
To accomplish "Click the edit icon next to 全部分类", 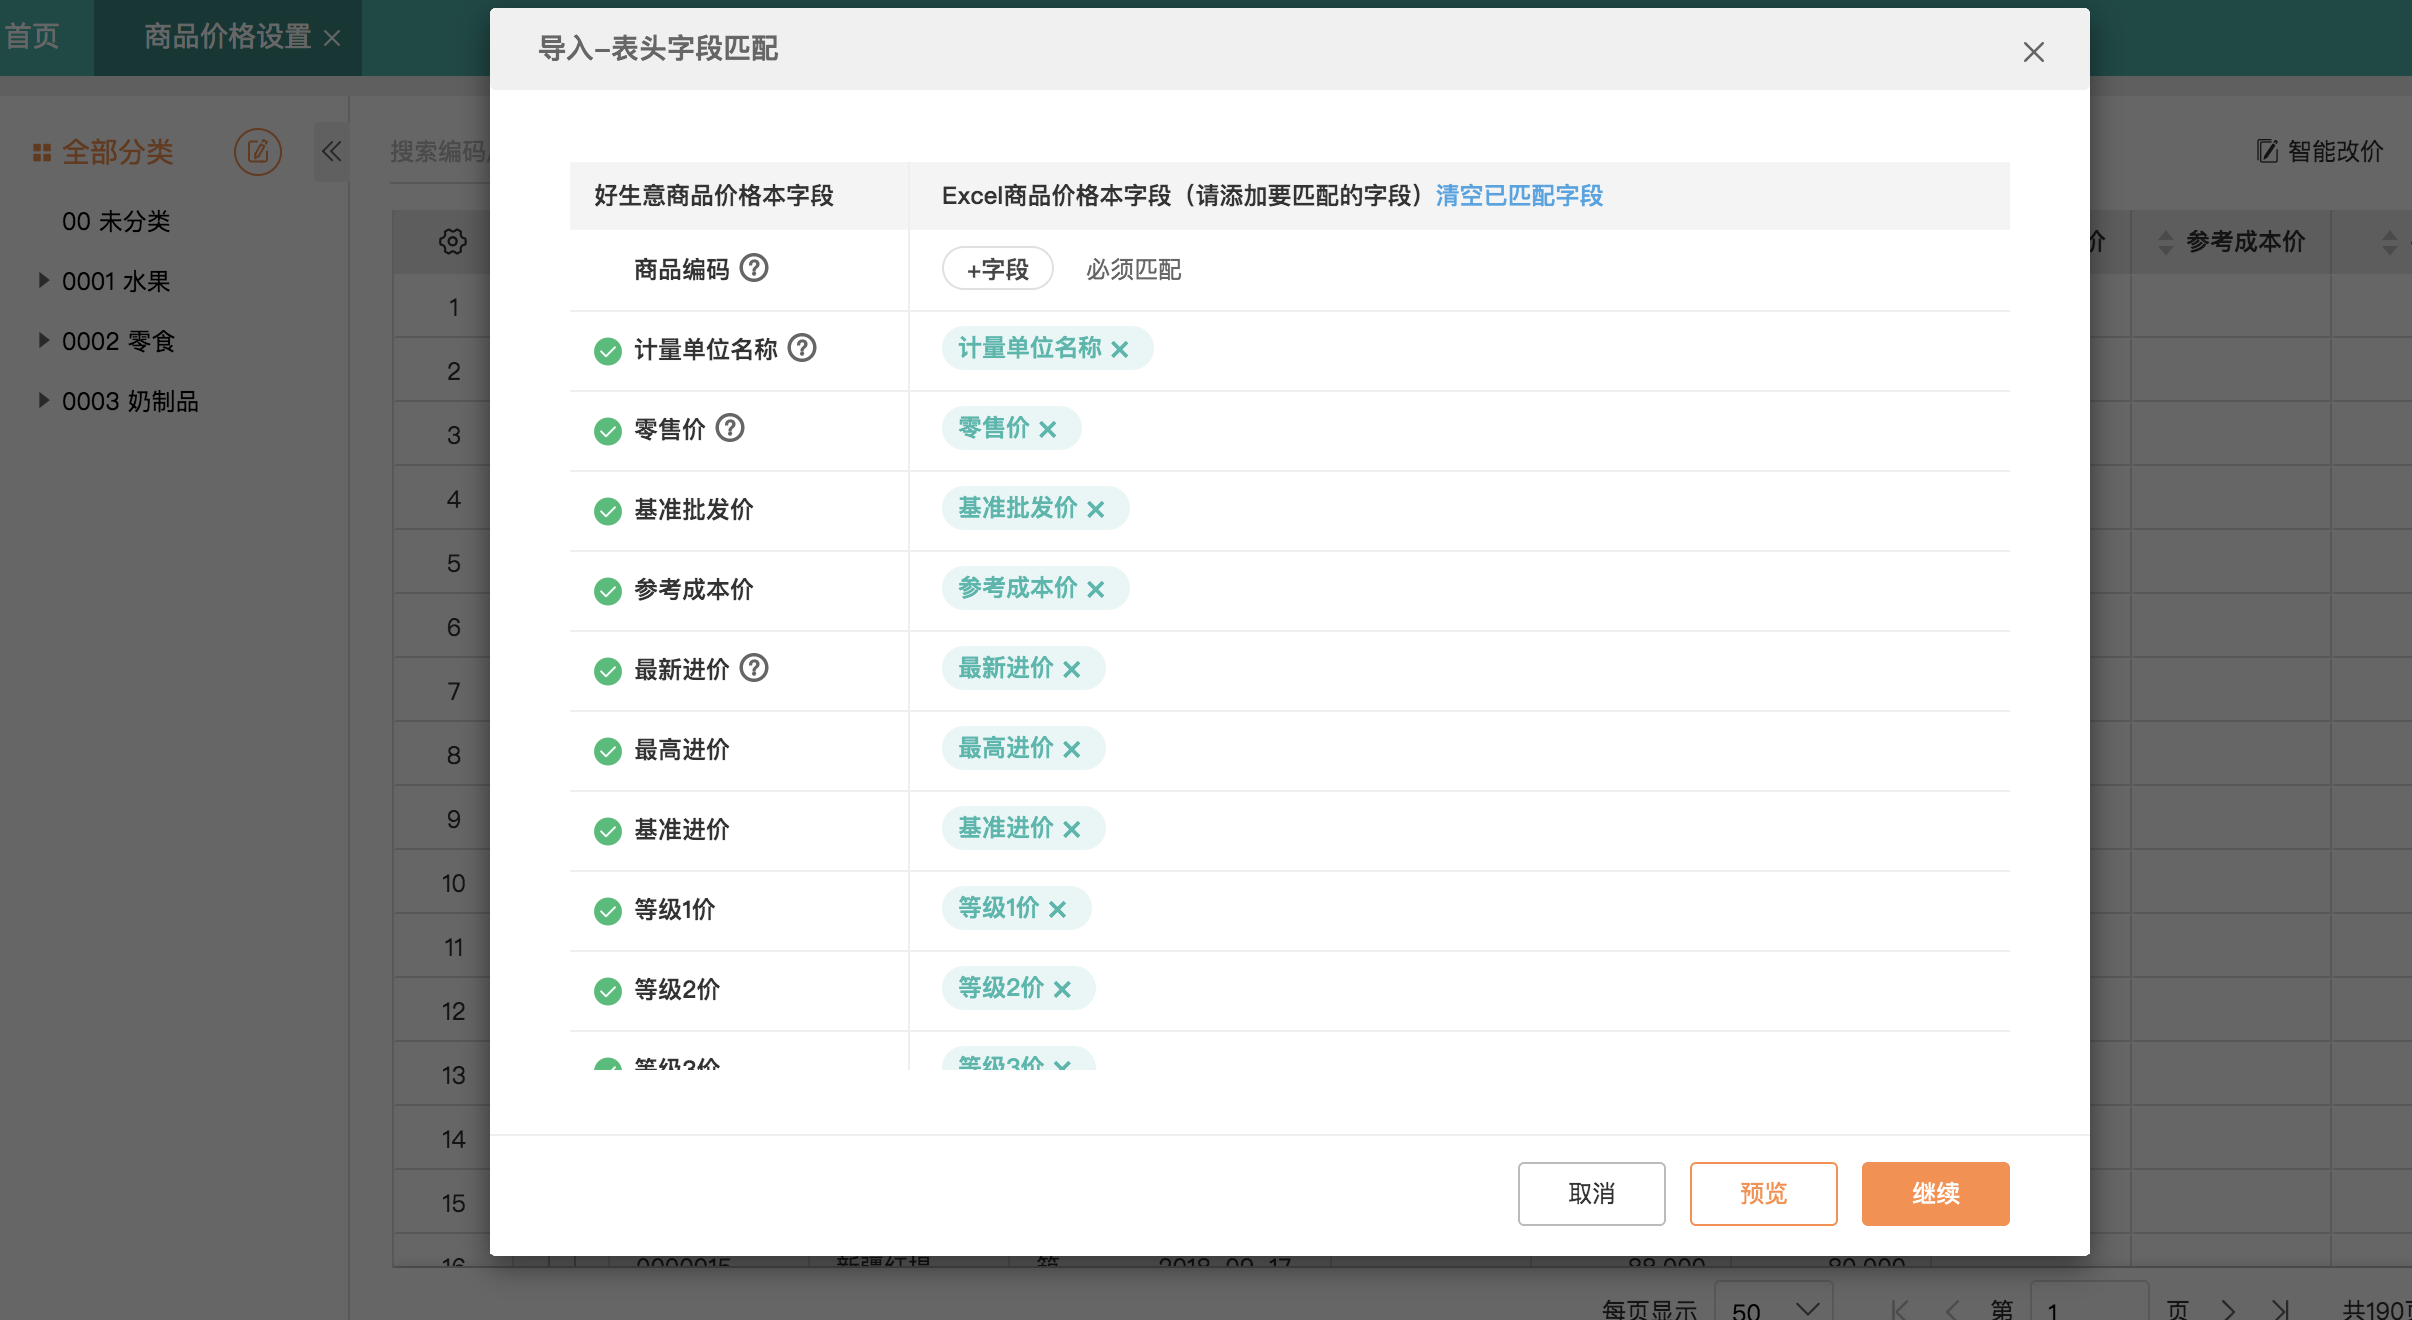I will tap(258, 153).
